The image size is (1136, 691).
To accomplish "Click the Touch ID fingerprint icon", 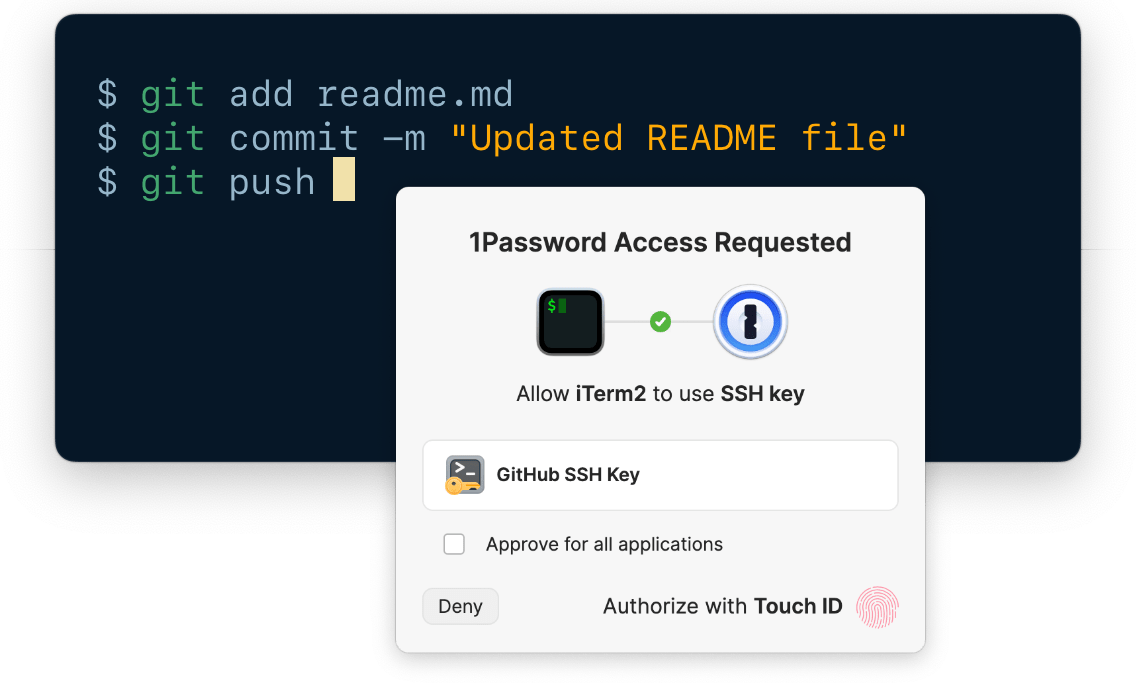I will point(877,606).
